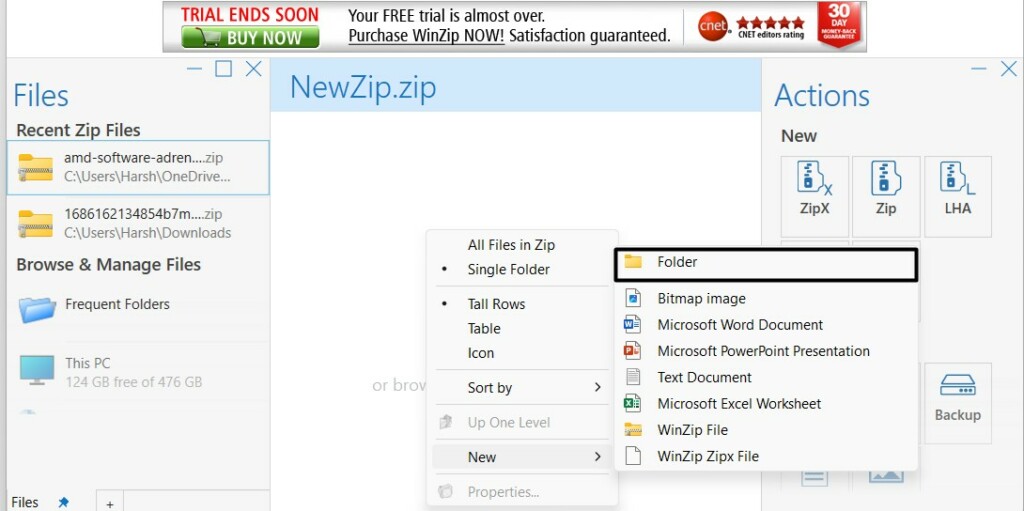1024x511 pixels.
Task: Switch to the Files tab
Action: [x=25, y=502]
